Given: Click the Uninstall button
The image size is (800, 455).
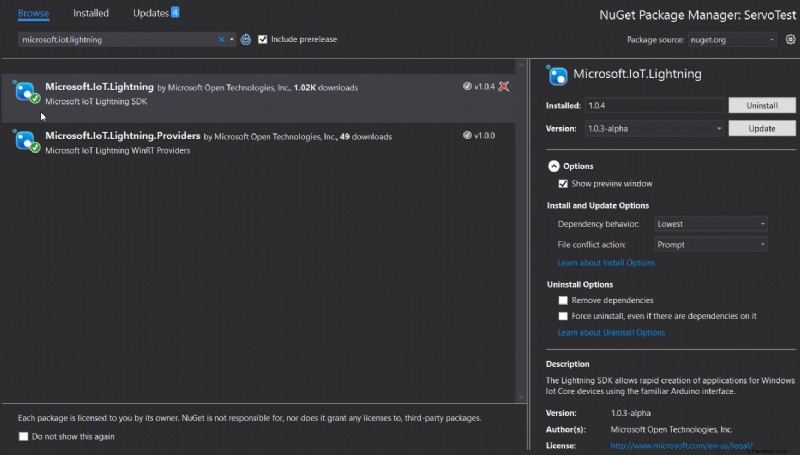Looking at the screenshot, I should (762, 105).
